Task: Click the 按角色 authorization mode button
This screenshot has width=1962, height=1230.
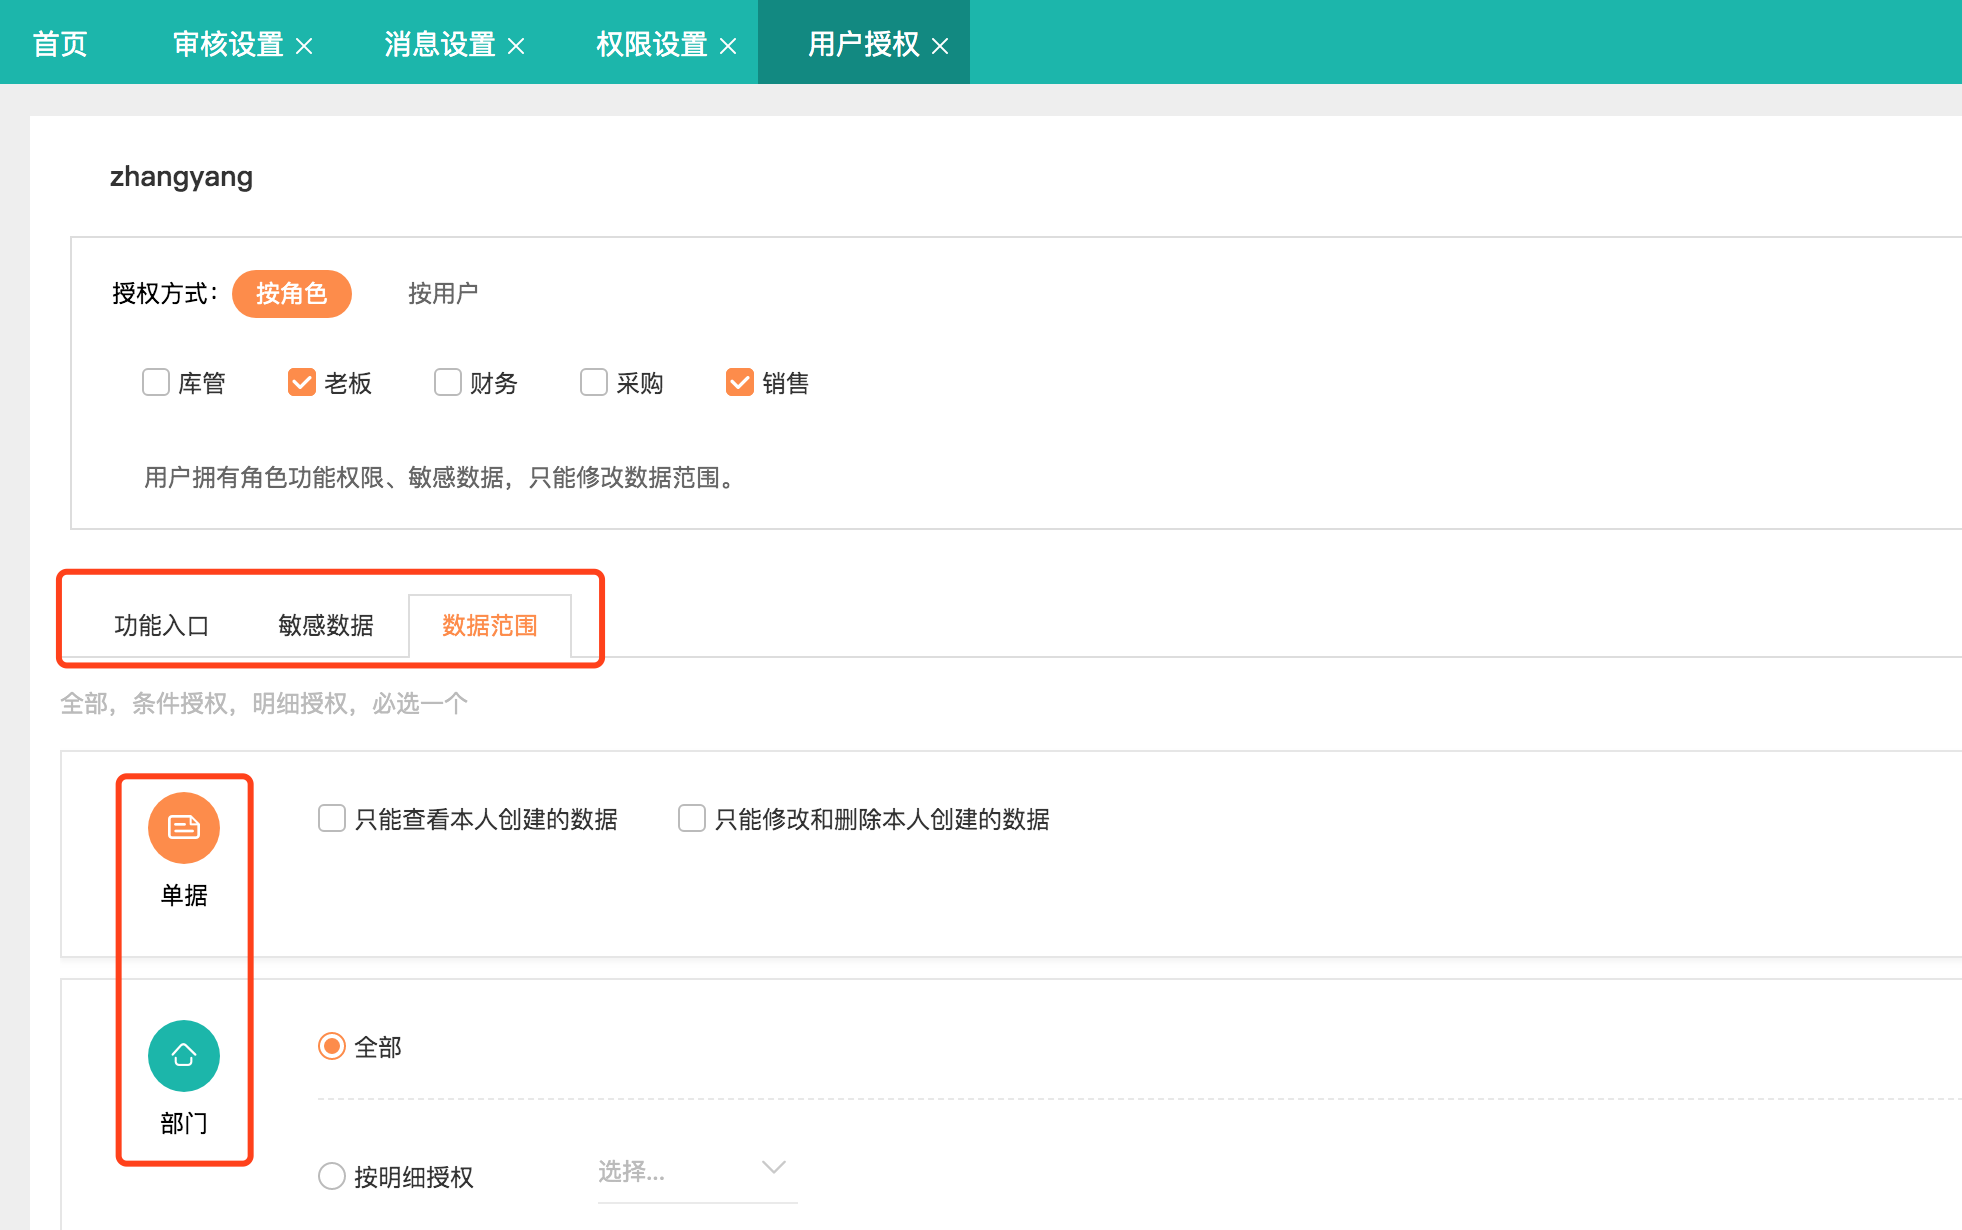Action: point(289,292)
